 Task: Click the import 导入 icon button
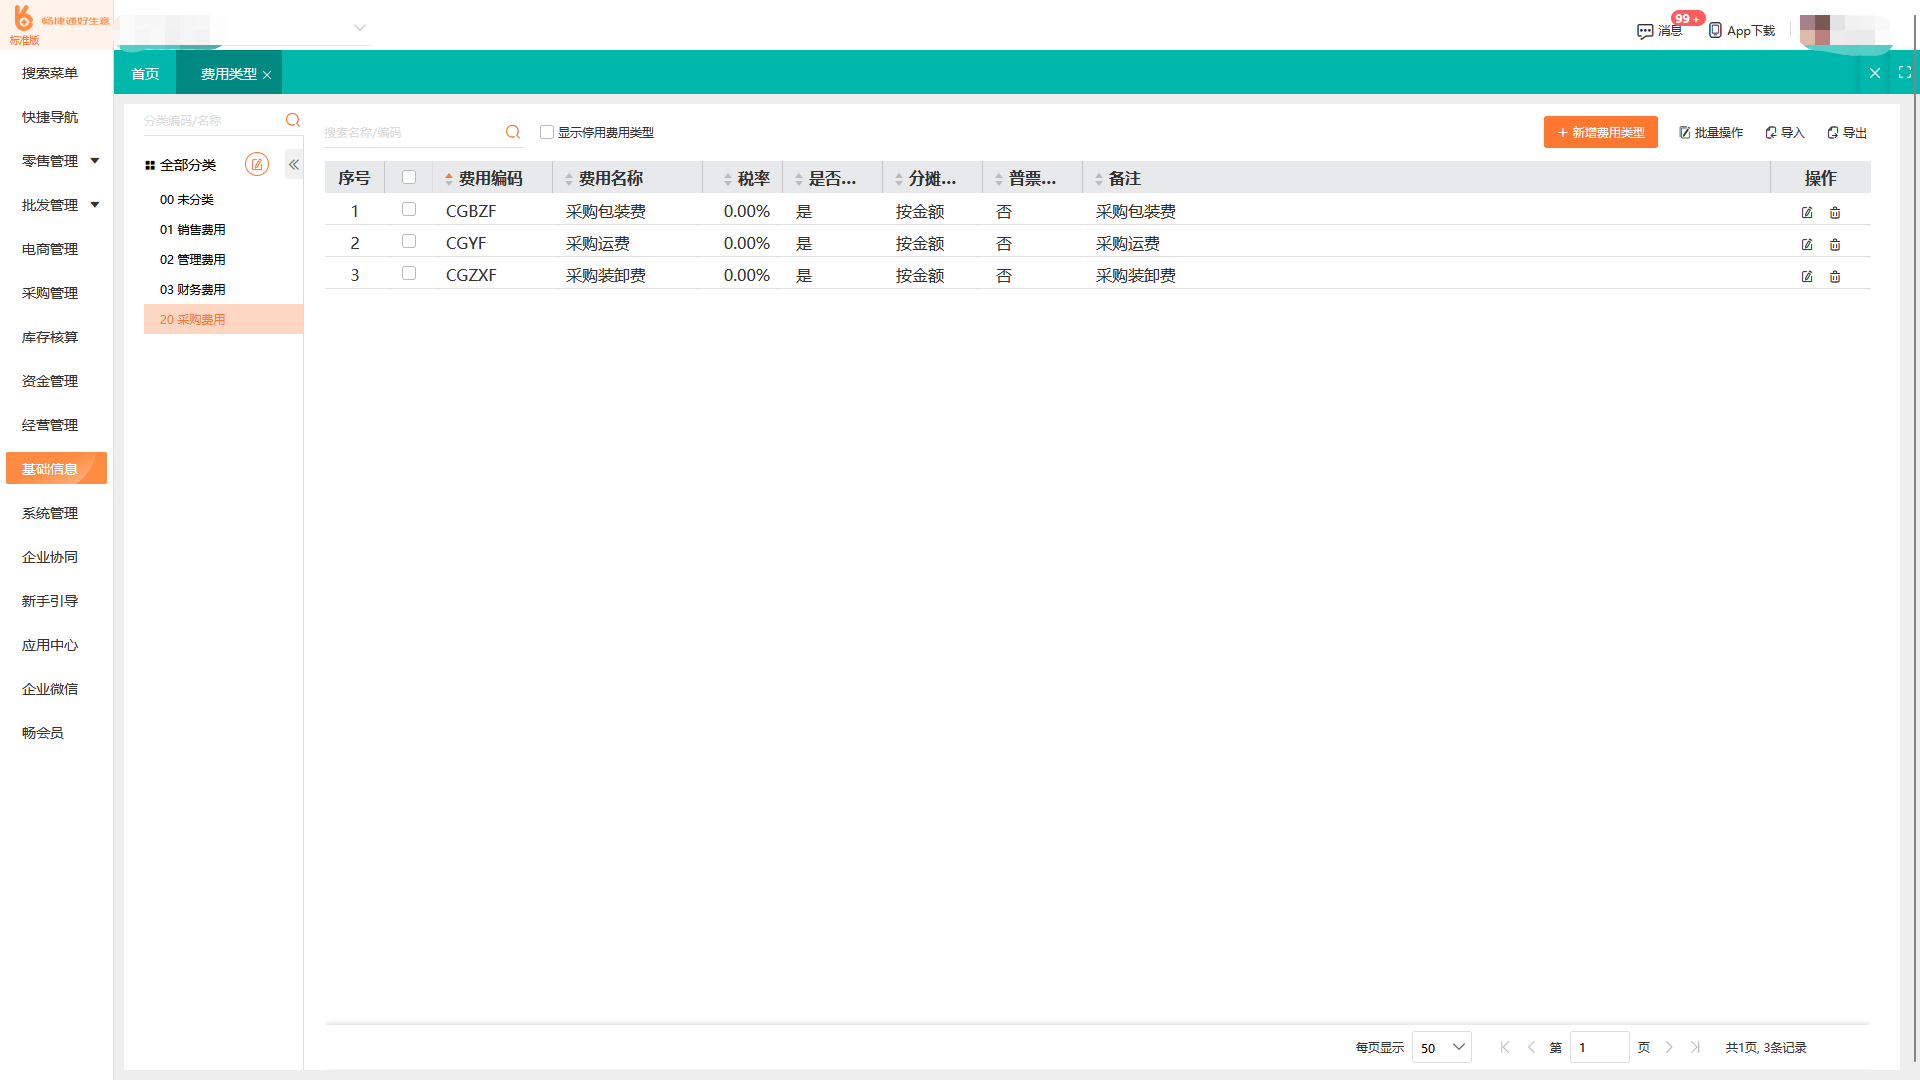(1787, 131)
